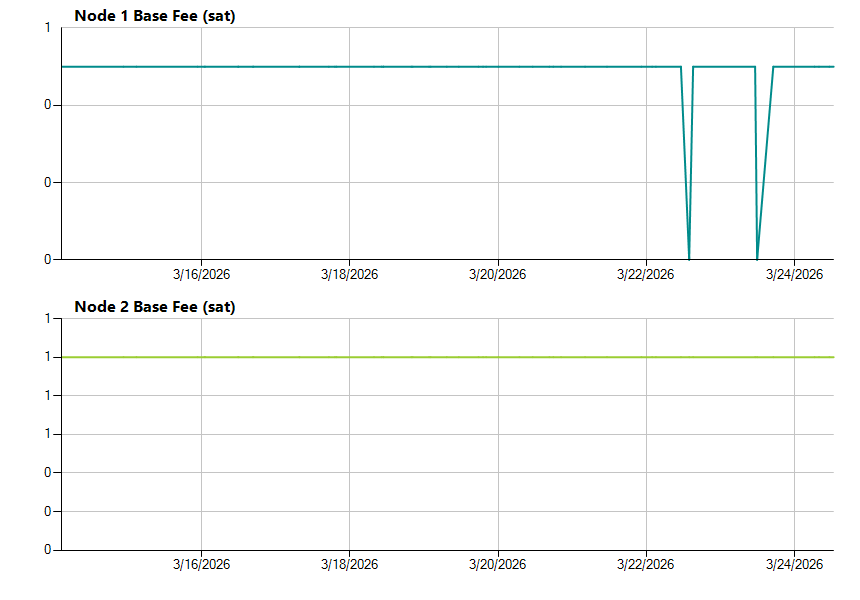The height and width of the screenshot is (600, 860).
Task: Click the bottom y-axis label of Node 1 chart
Action: [x=47, y=259]
